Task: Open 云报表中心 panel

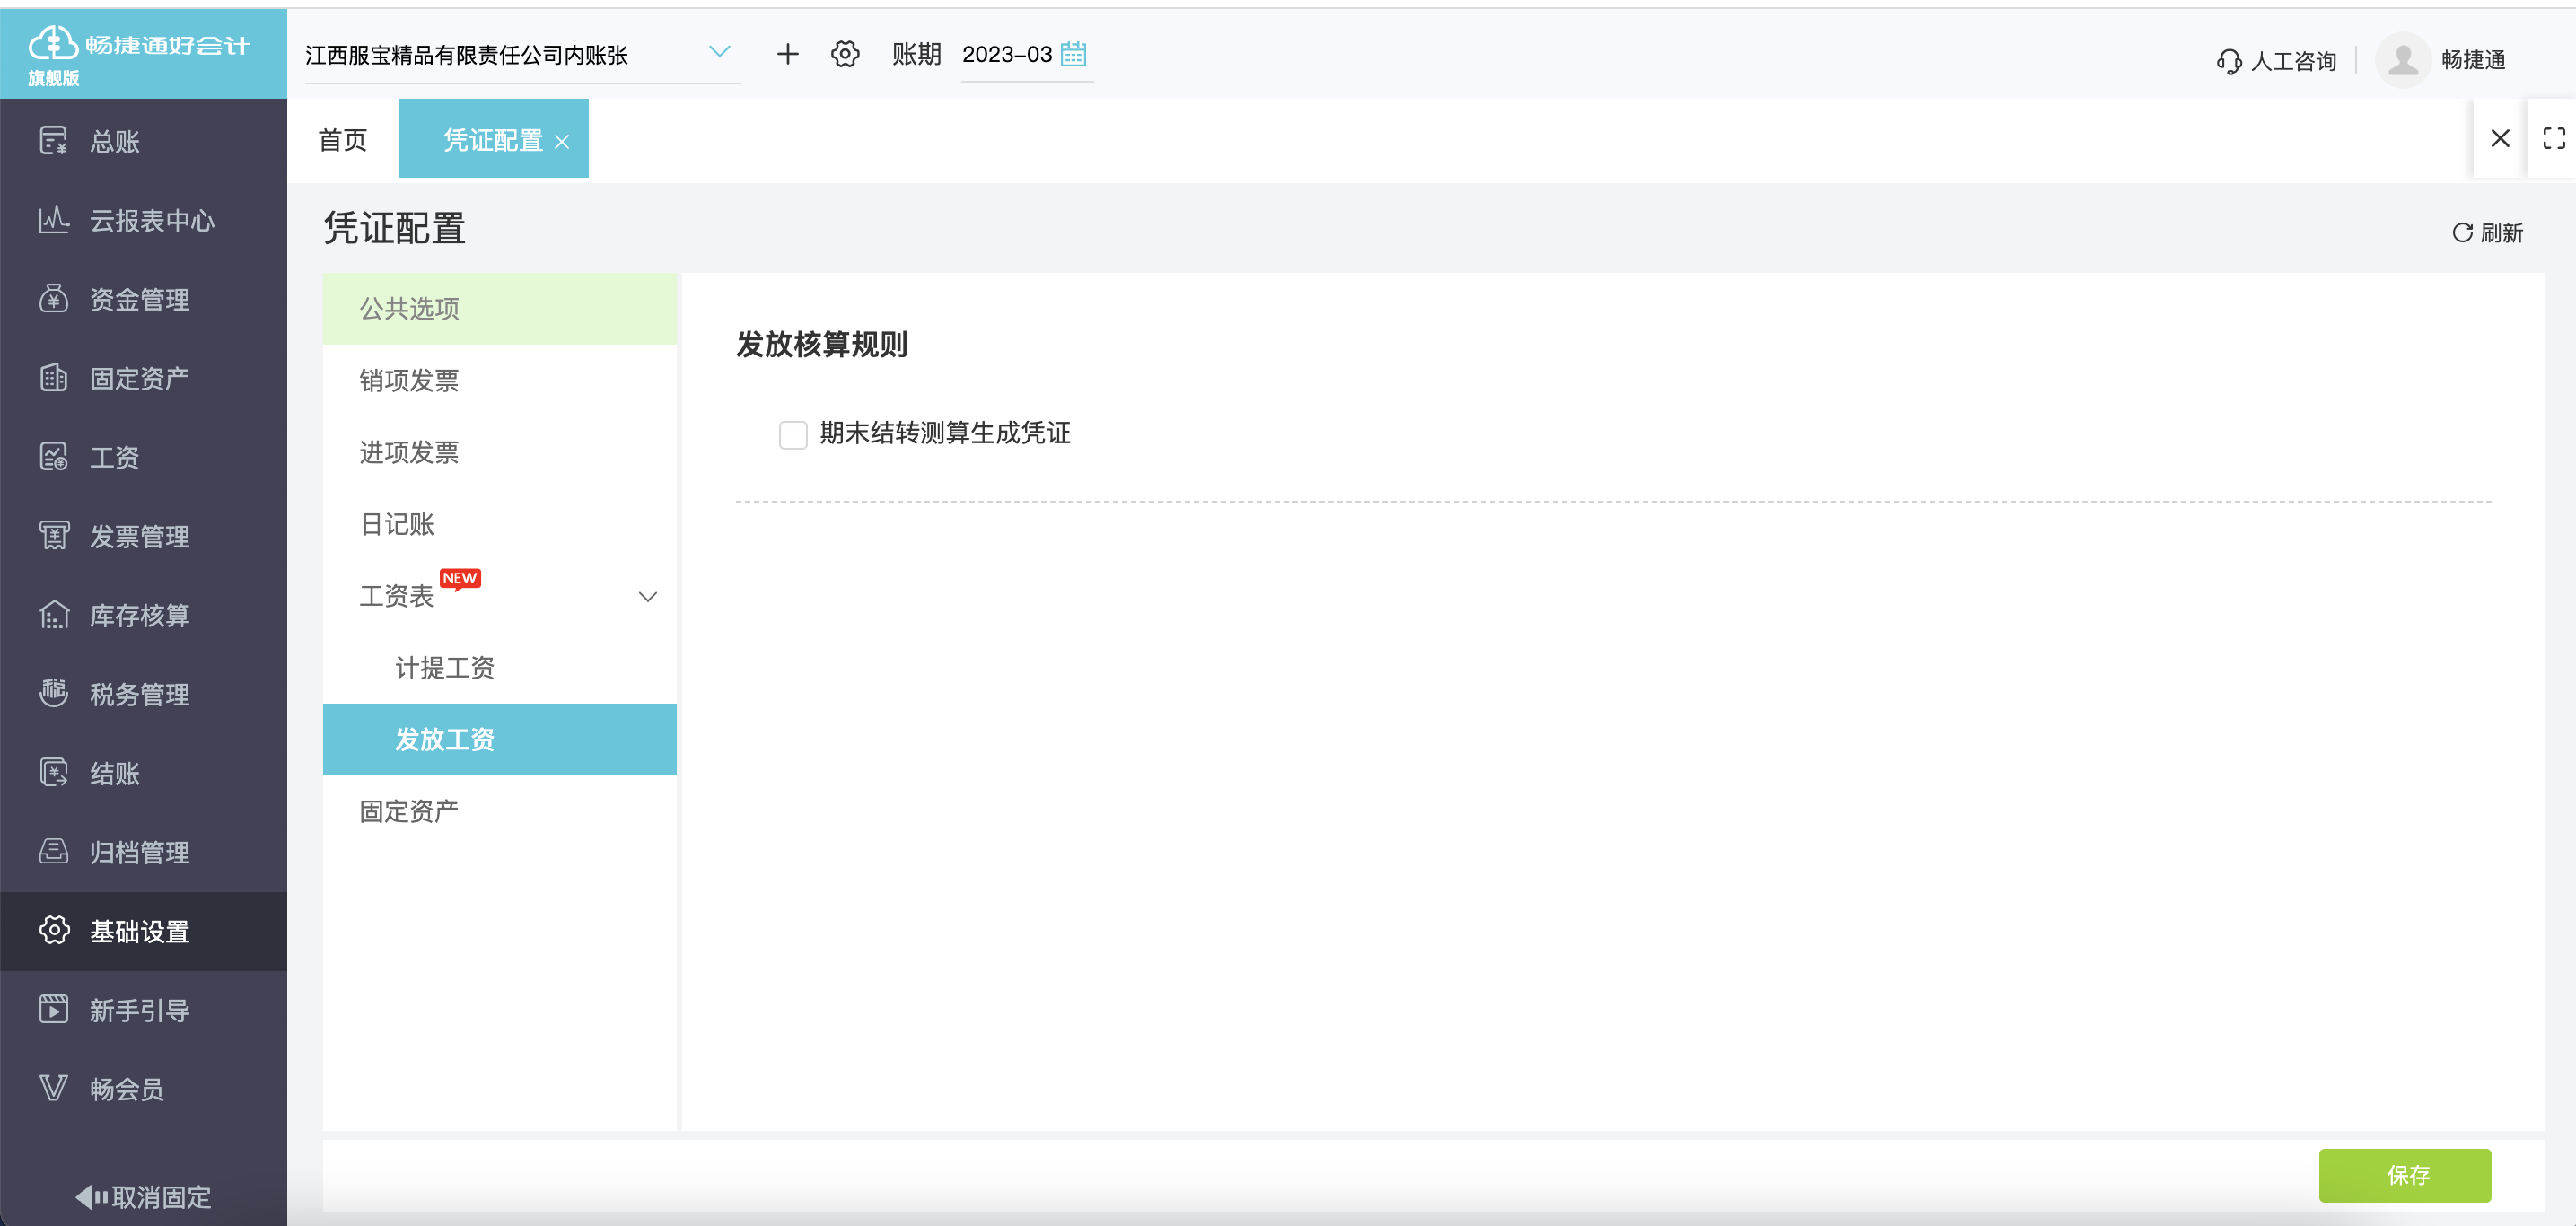Action: pyautogui.click(x=146, y=220)
